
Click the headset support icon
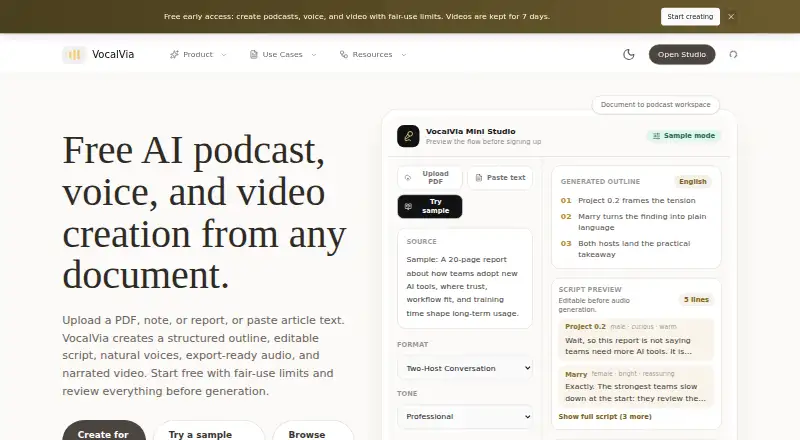click(x=733, y=55)
